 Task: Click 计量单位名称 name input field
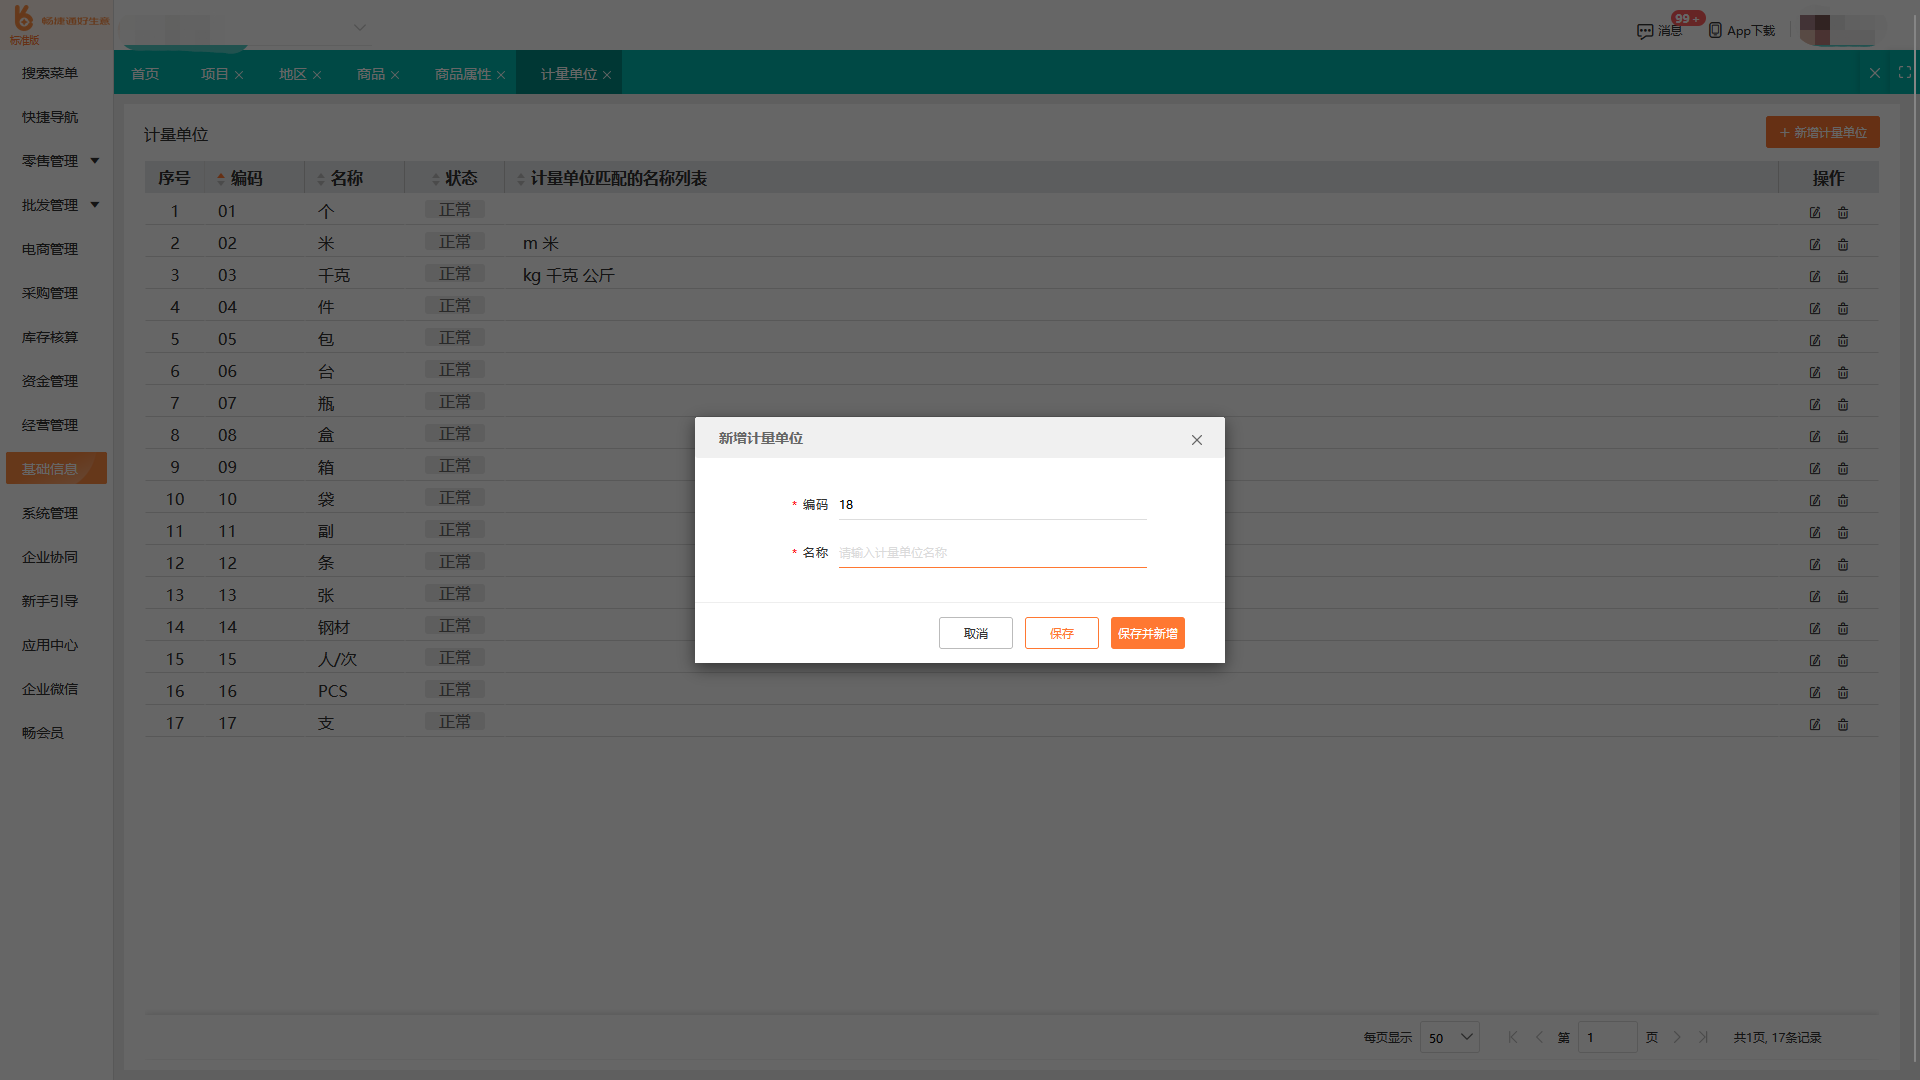[x=990, y=553]
